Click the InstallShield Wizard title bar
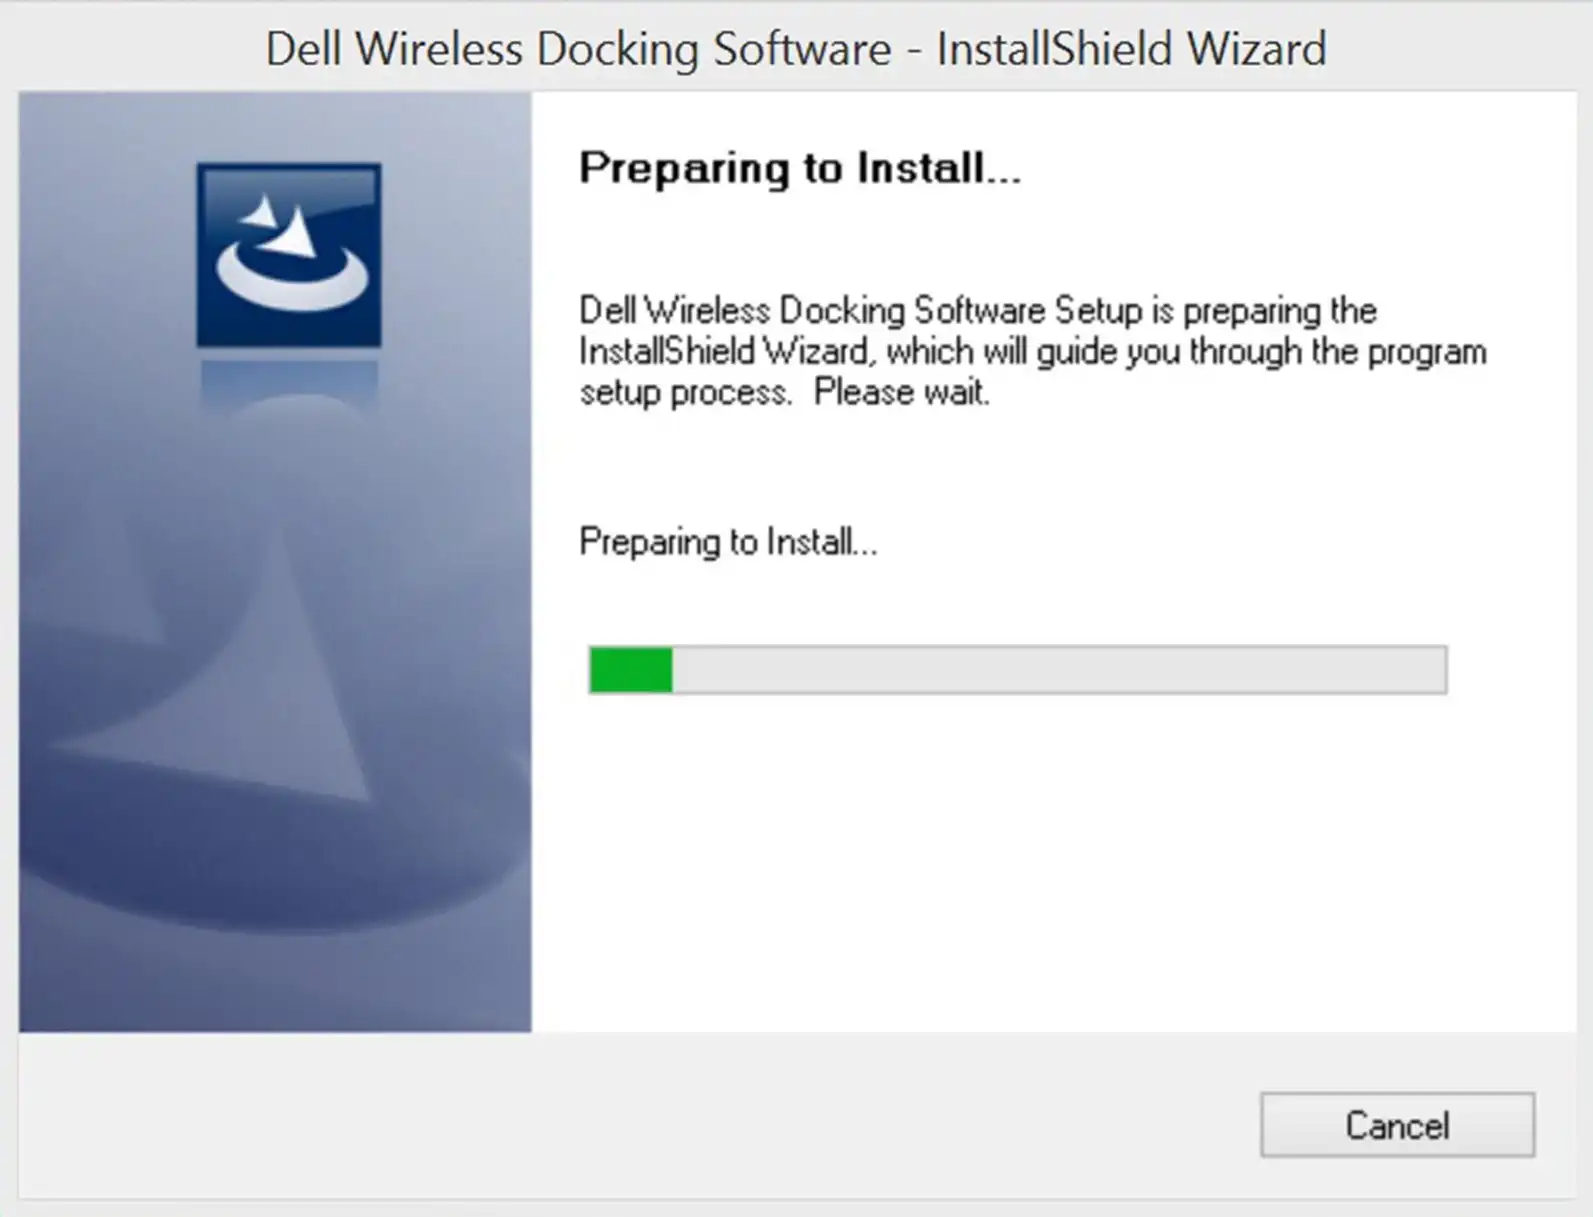This screenshot has height=1217, width=1593. click(796, 46)
